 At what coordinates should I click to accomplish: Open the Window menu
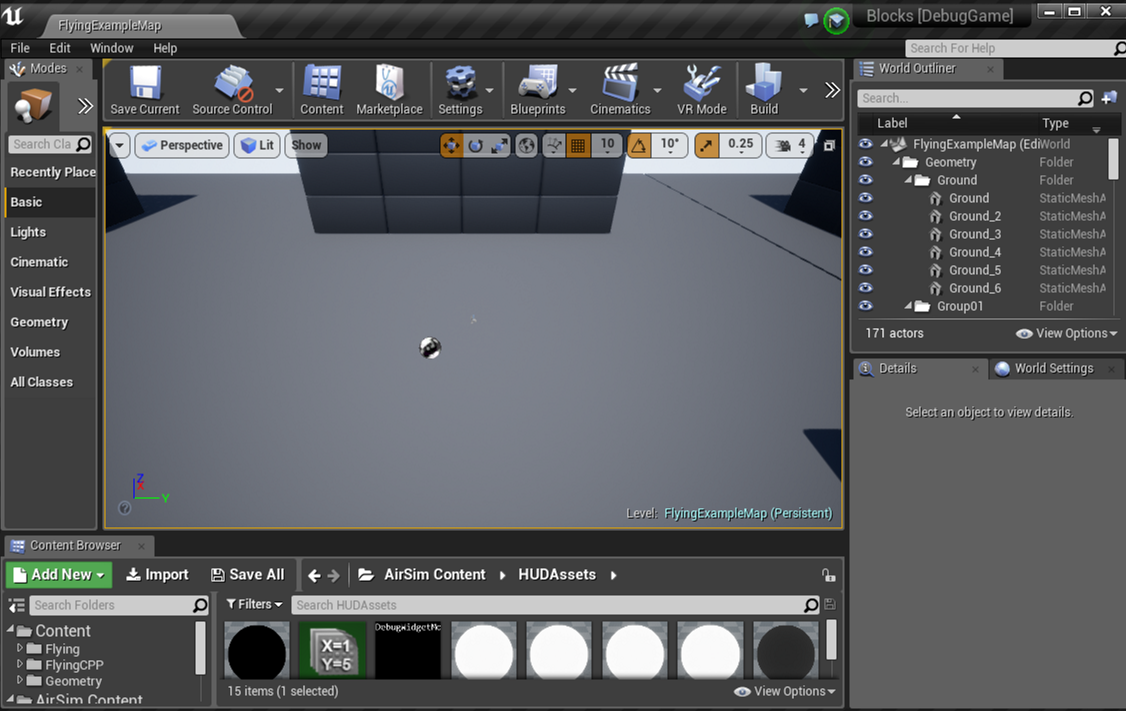tap(111, 48)
